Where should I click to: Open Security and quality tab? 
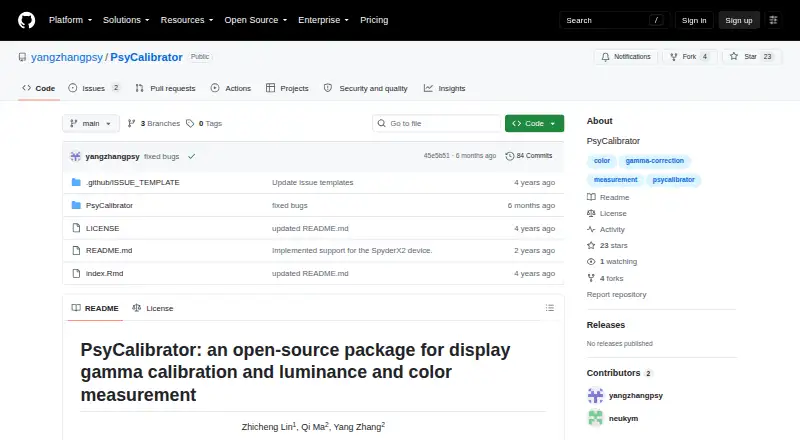[366, 88]
